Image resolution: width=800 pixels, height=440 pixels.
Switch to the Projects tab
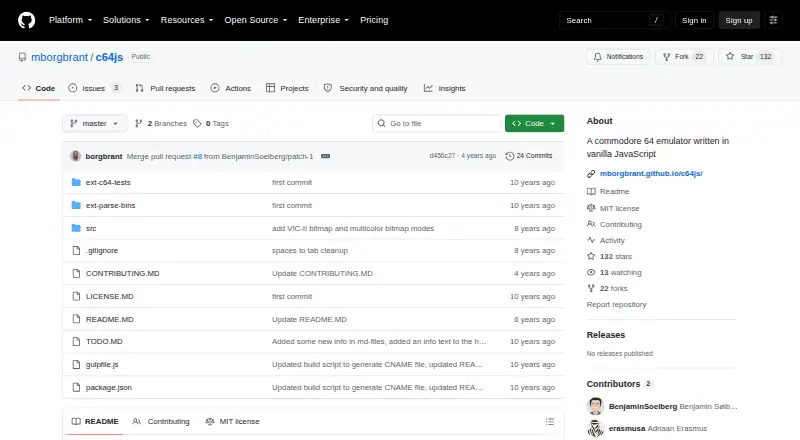287,88
